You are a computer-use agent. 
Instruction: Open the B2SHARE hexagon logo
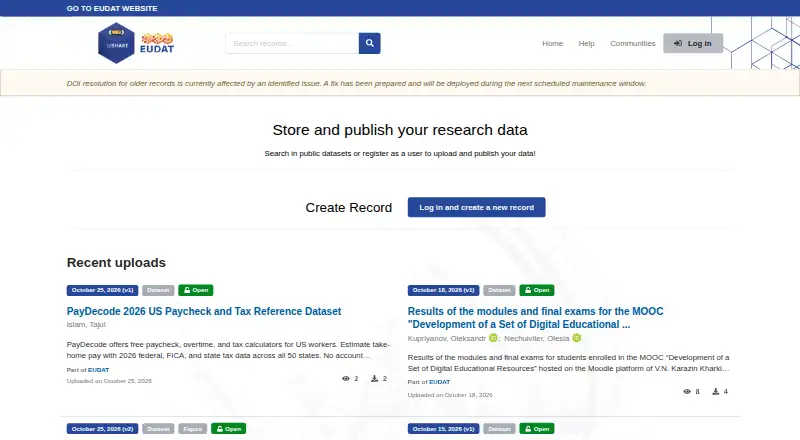[x=116, y=43]
